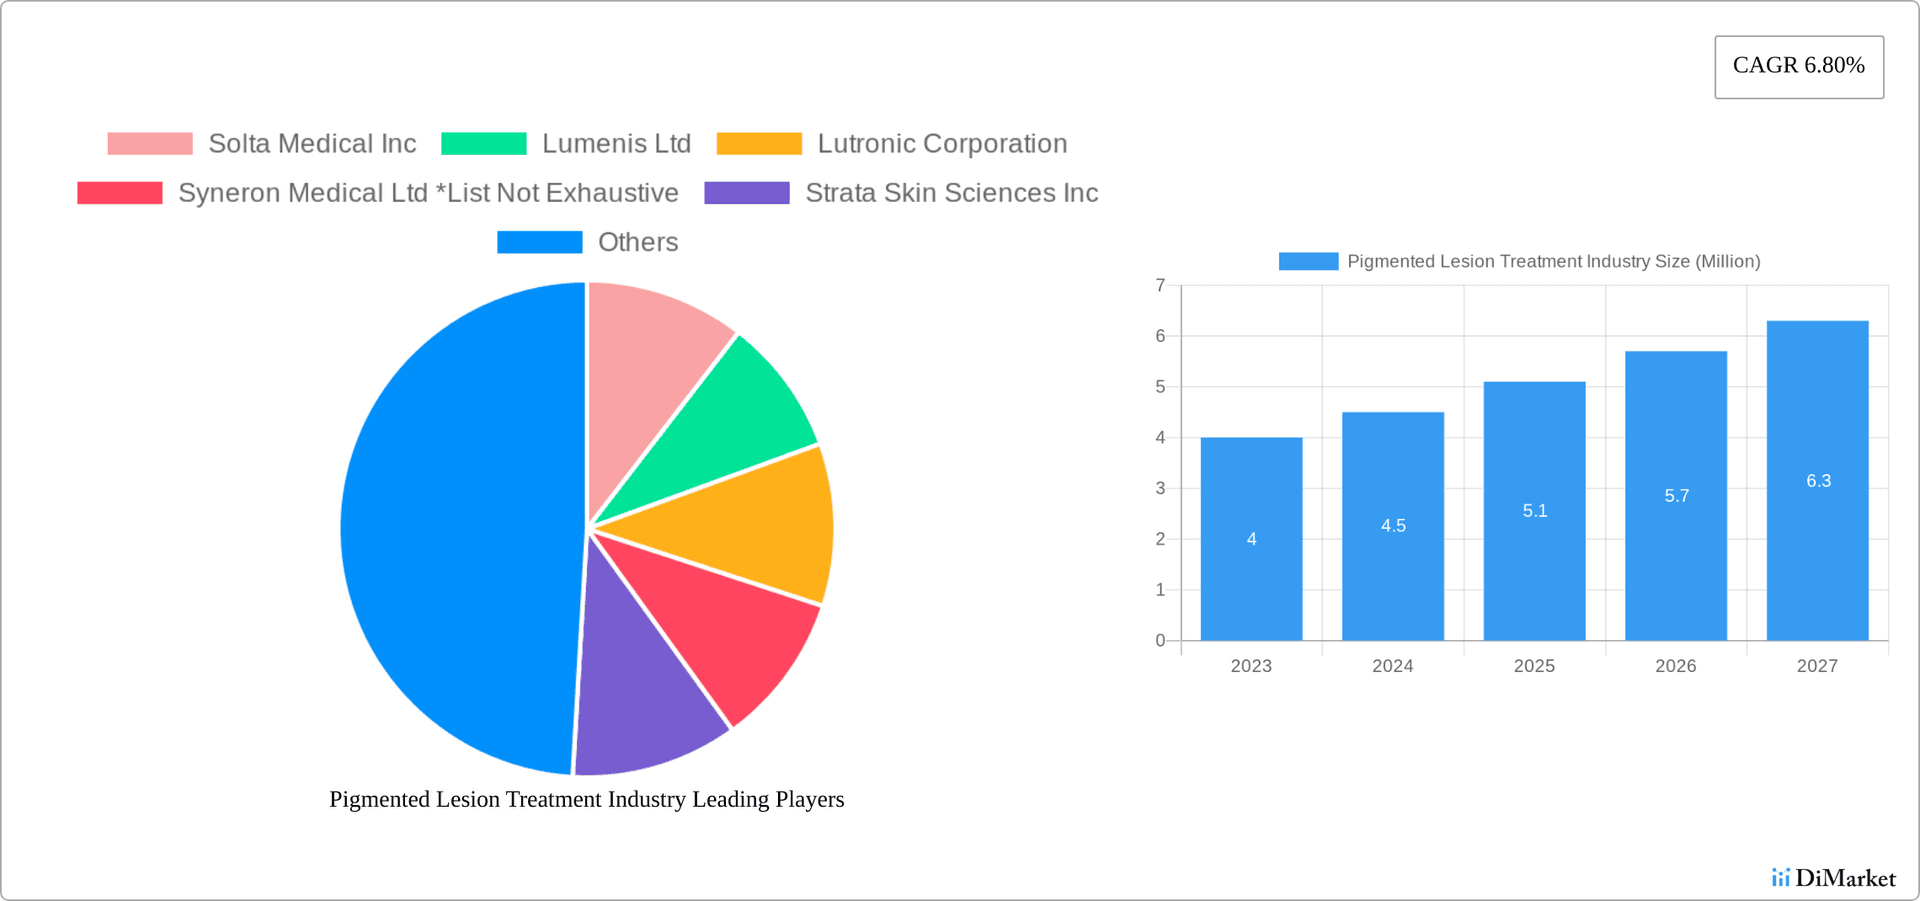The image size is (1920, 901).
Task: Click the Syneron Medical Ltd red legend marker
Action: (119, 192)
